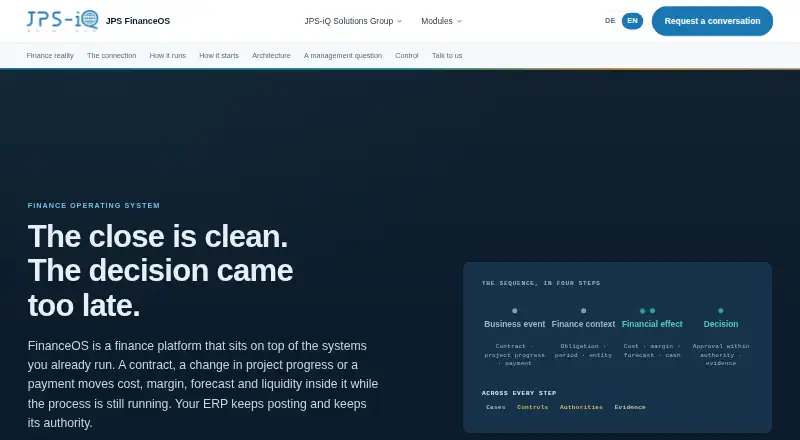Viewport: 800px width, 440px height.
Task: Expand the JPS-iQ Solutions Group menu
Action: [x=353, y=21]
